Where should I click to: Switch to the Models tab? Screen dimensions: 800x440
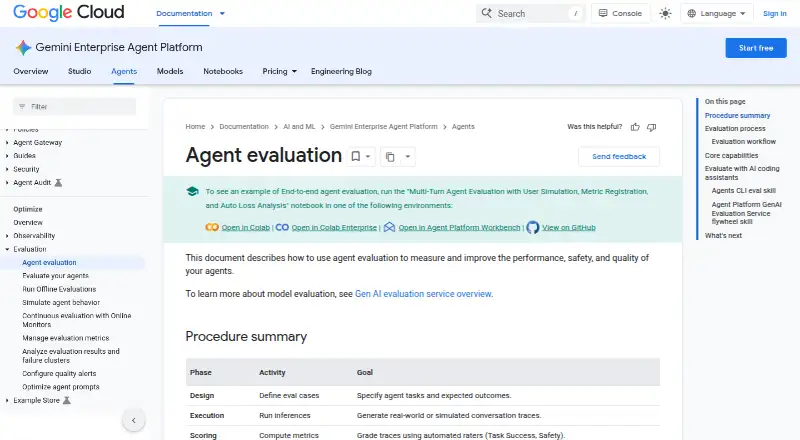click(170, 71)
